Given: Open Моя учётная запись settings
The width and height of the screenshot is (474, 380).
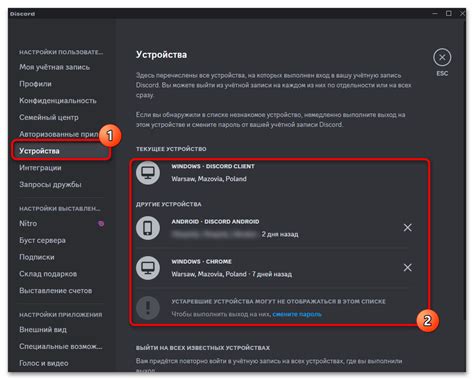Looking at the screenshot, I should (x=54, y=67).
